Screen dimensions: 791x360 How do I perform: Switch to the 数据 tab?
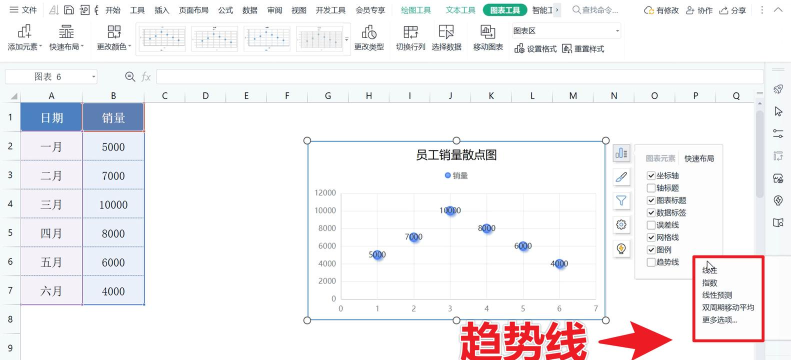point(250,10)
